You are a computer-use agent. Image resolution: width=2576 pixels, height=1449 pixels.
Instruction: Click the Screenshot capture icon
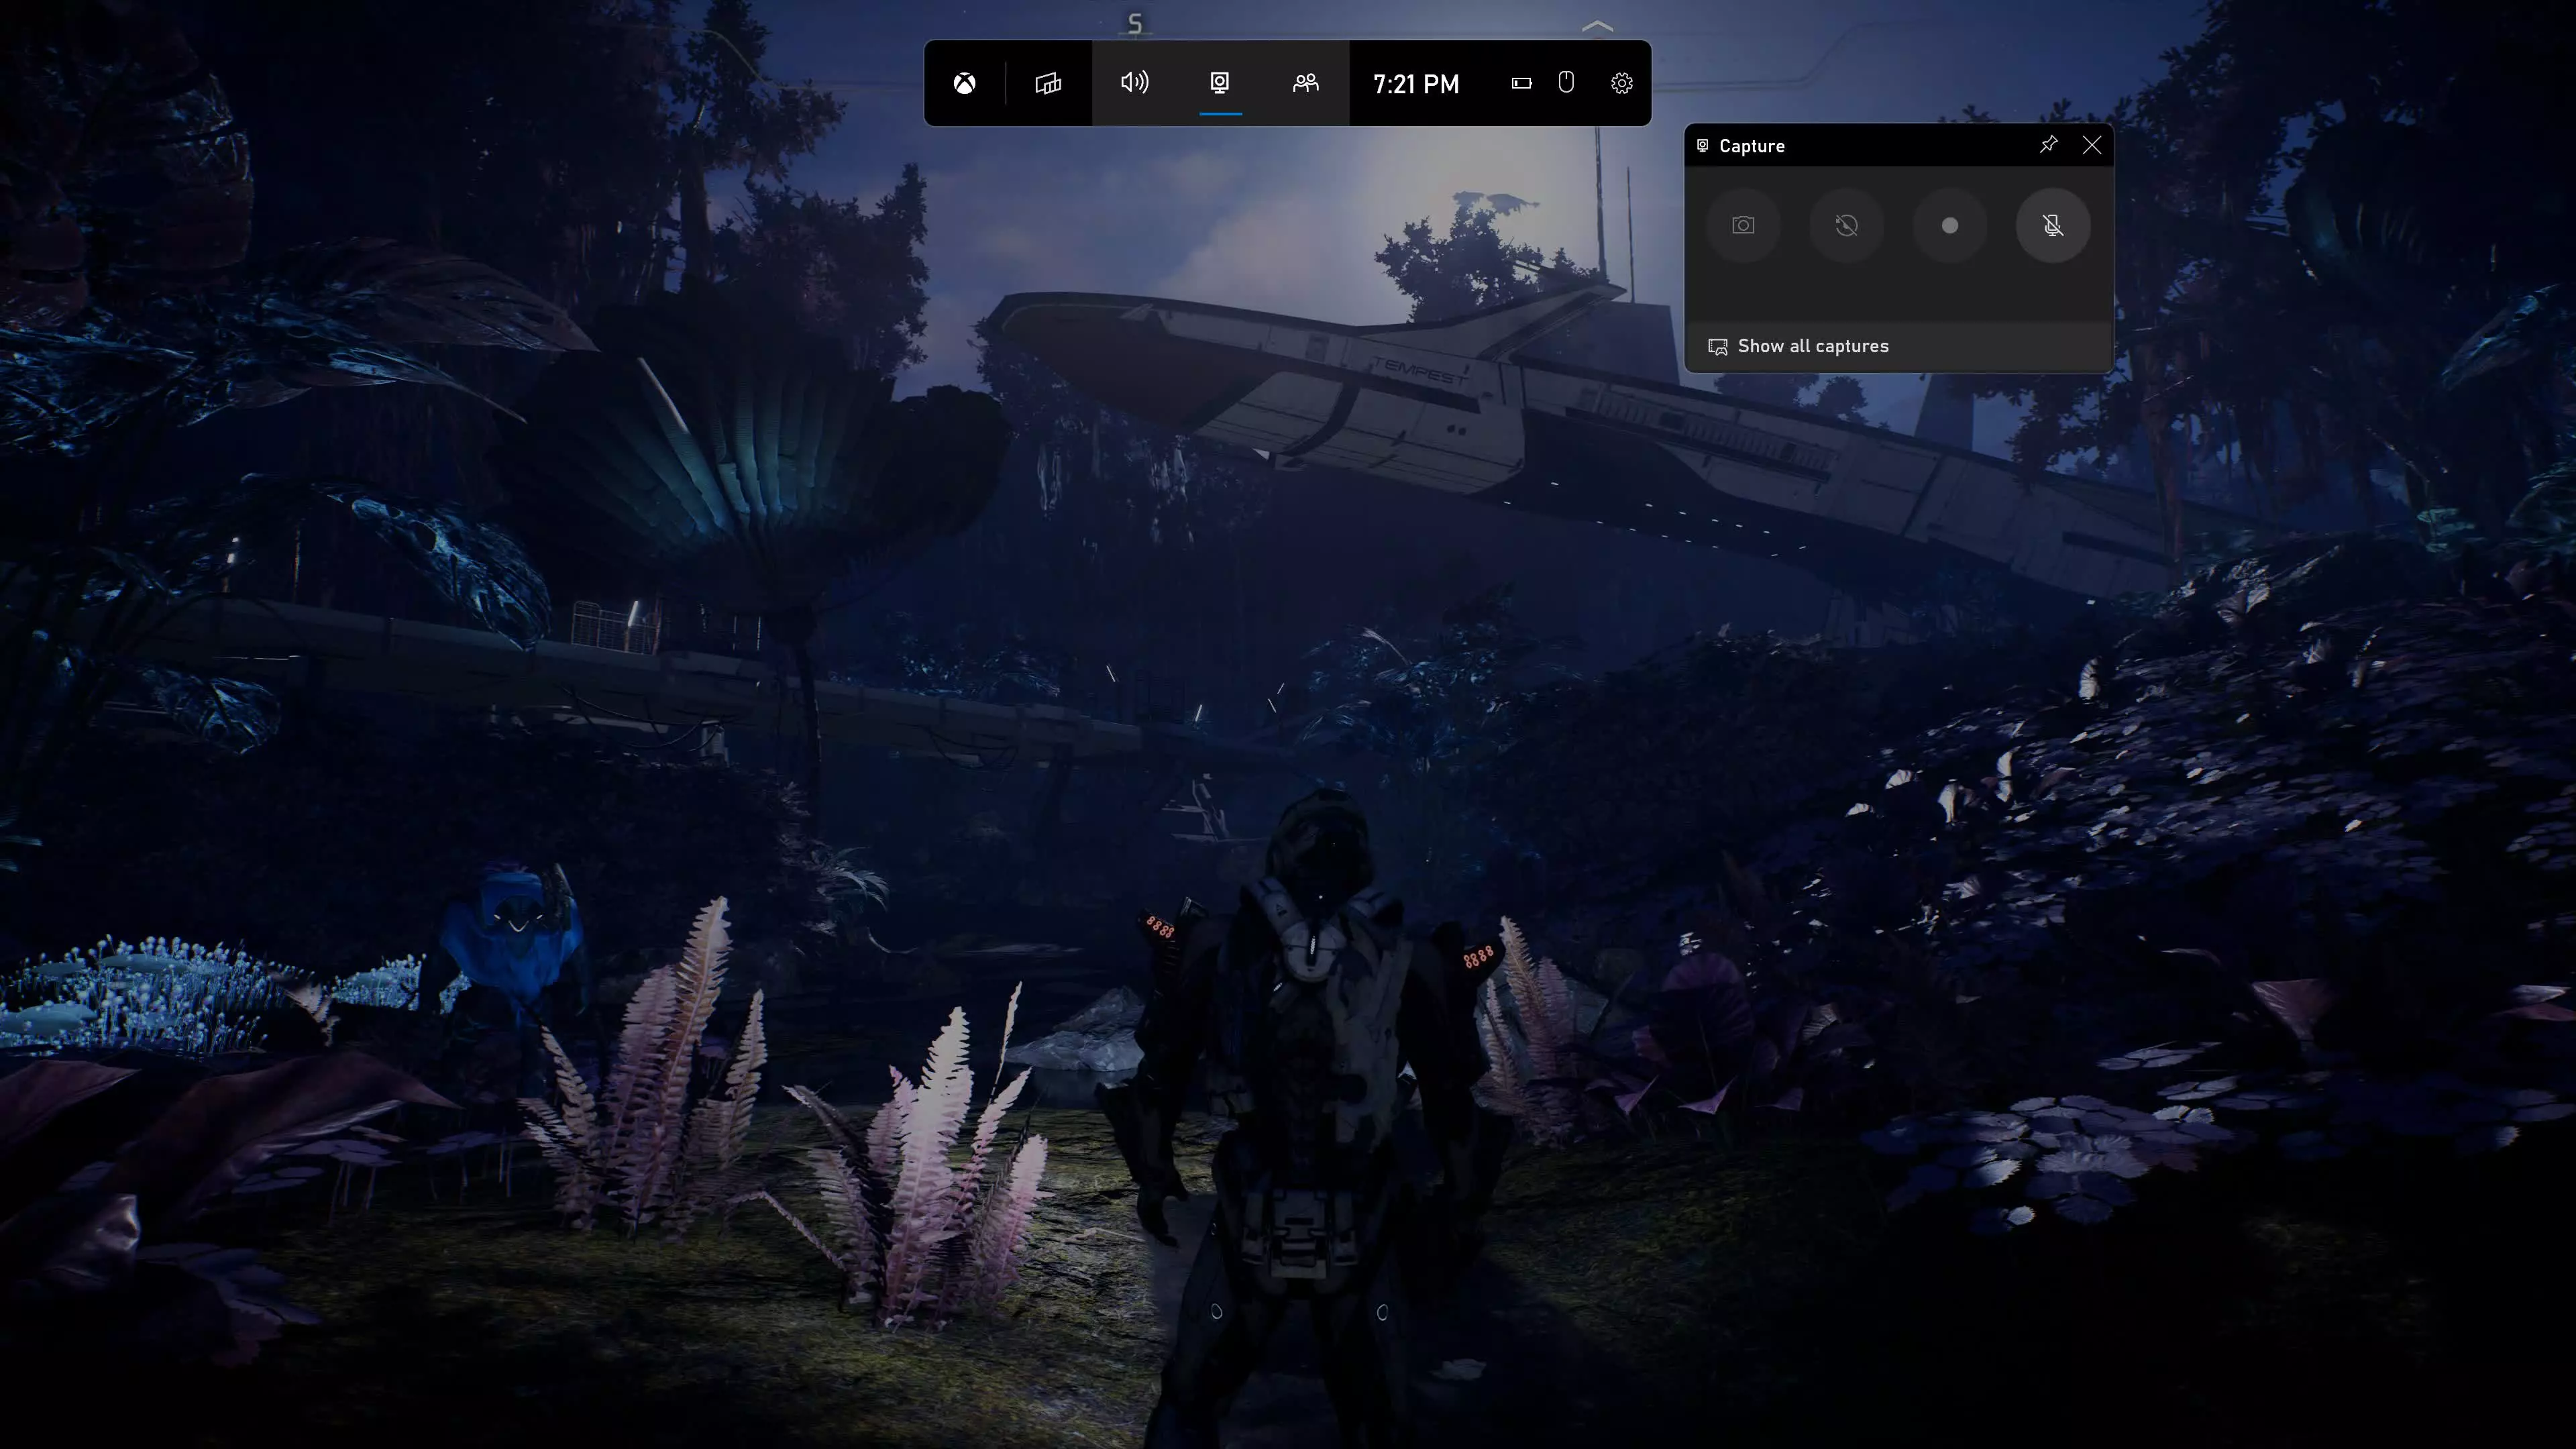pyautogui.click(x=1743, y=225)
